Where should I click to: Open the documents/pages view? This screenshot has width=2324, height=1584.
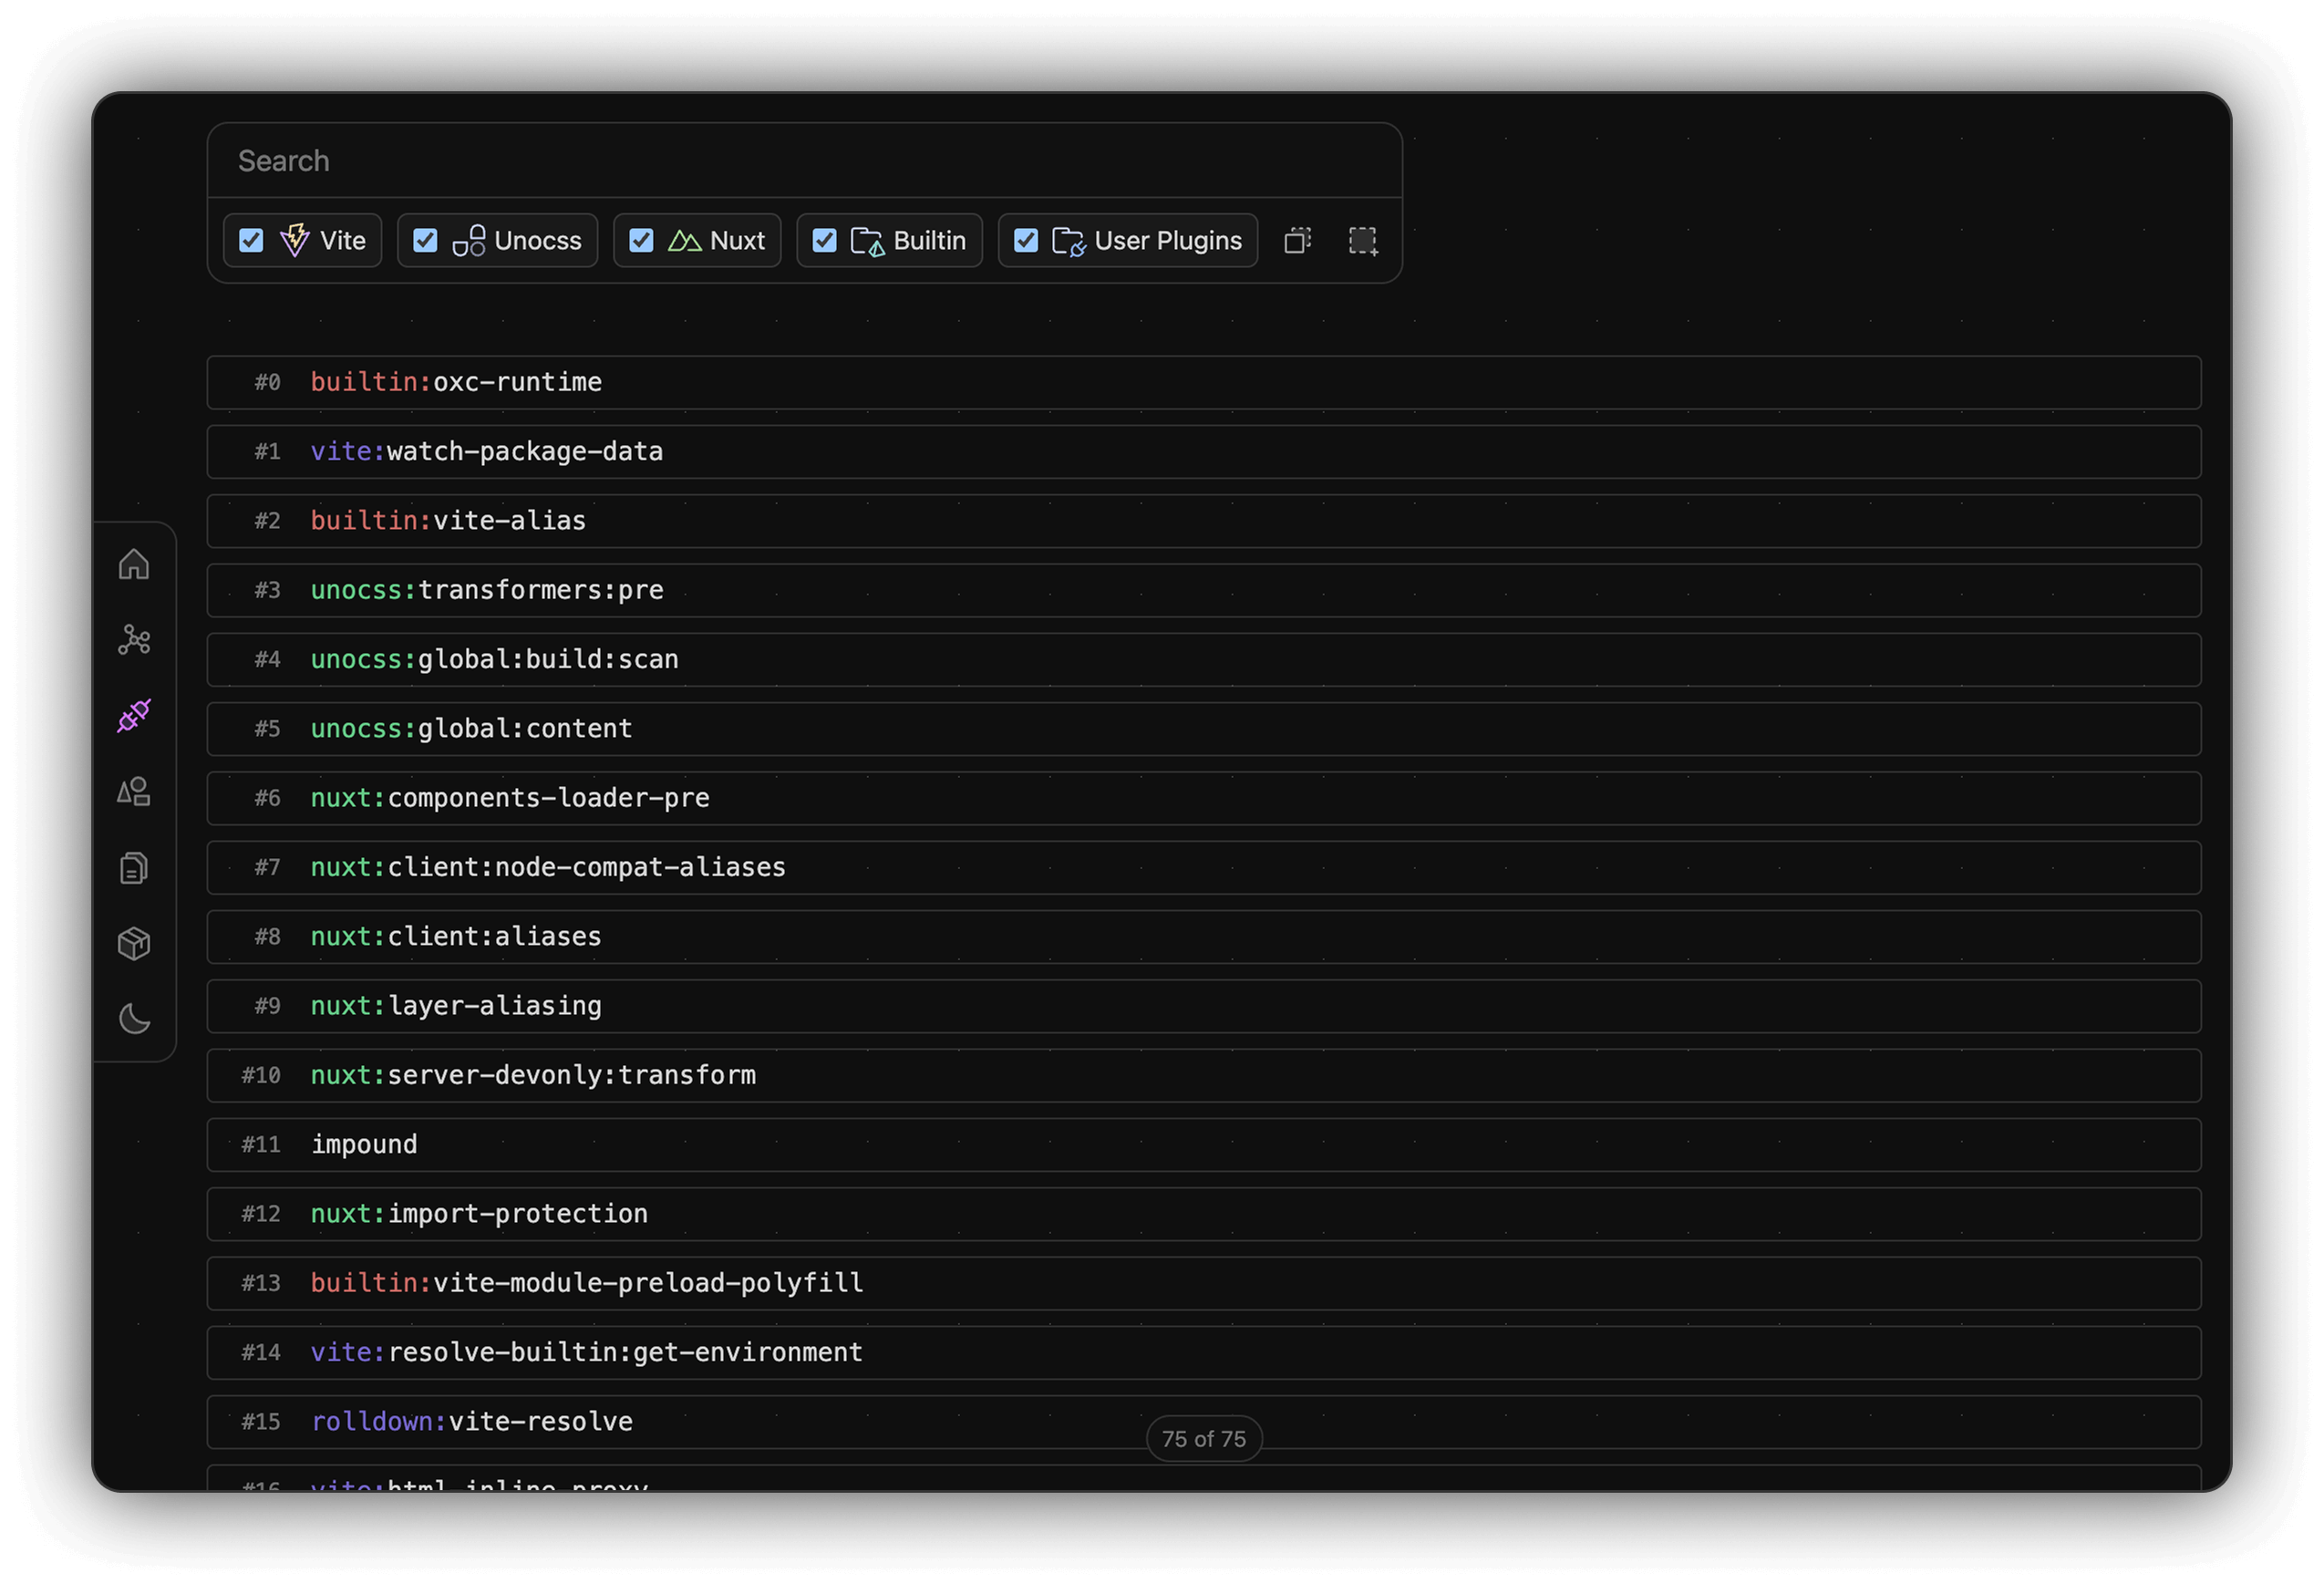click(x=134, y=867)
